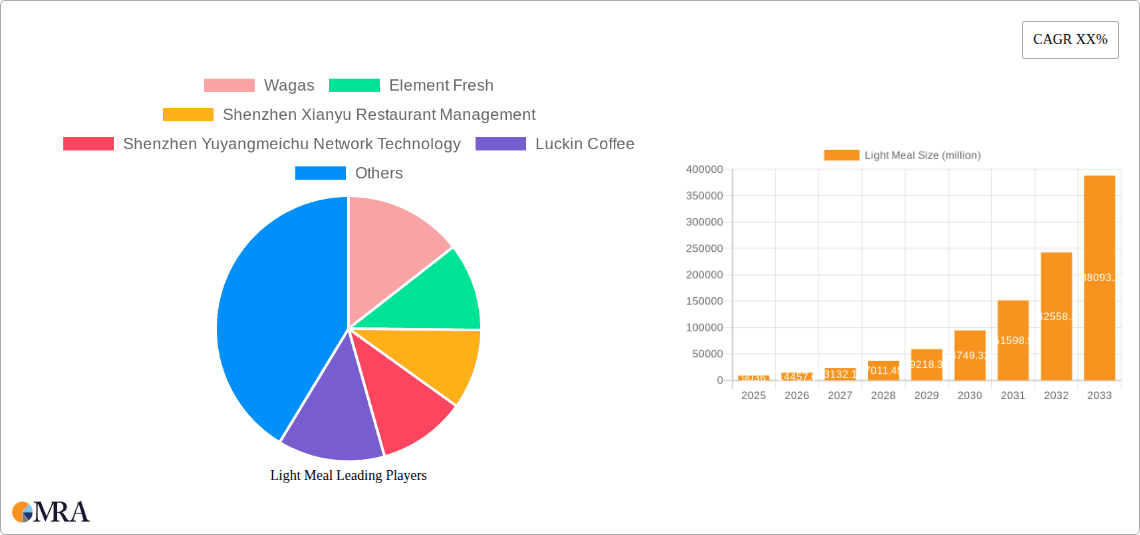Click Shenzhen Yuyangmeichu Network Technology label
1140x535 pixels.
tap(292, 144)
